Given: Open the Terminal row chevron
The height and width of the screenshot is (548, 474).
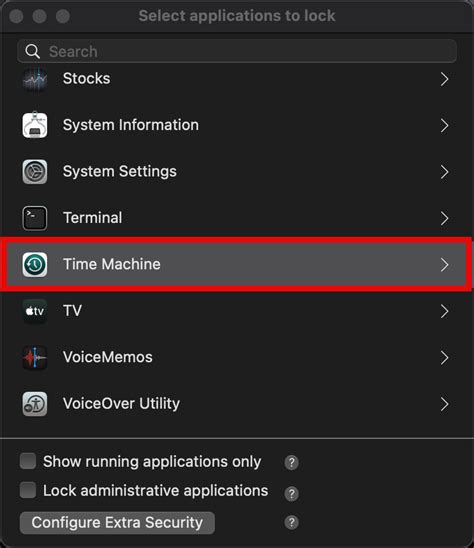Looking at the screenshot, I should 444,218.
